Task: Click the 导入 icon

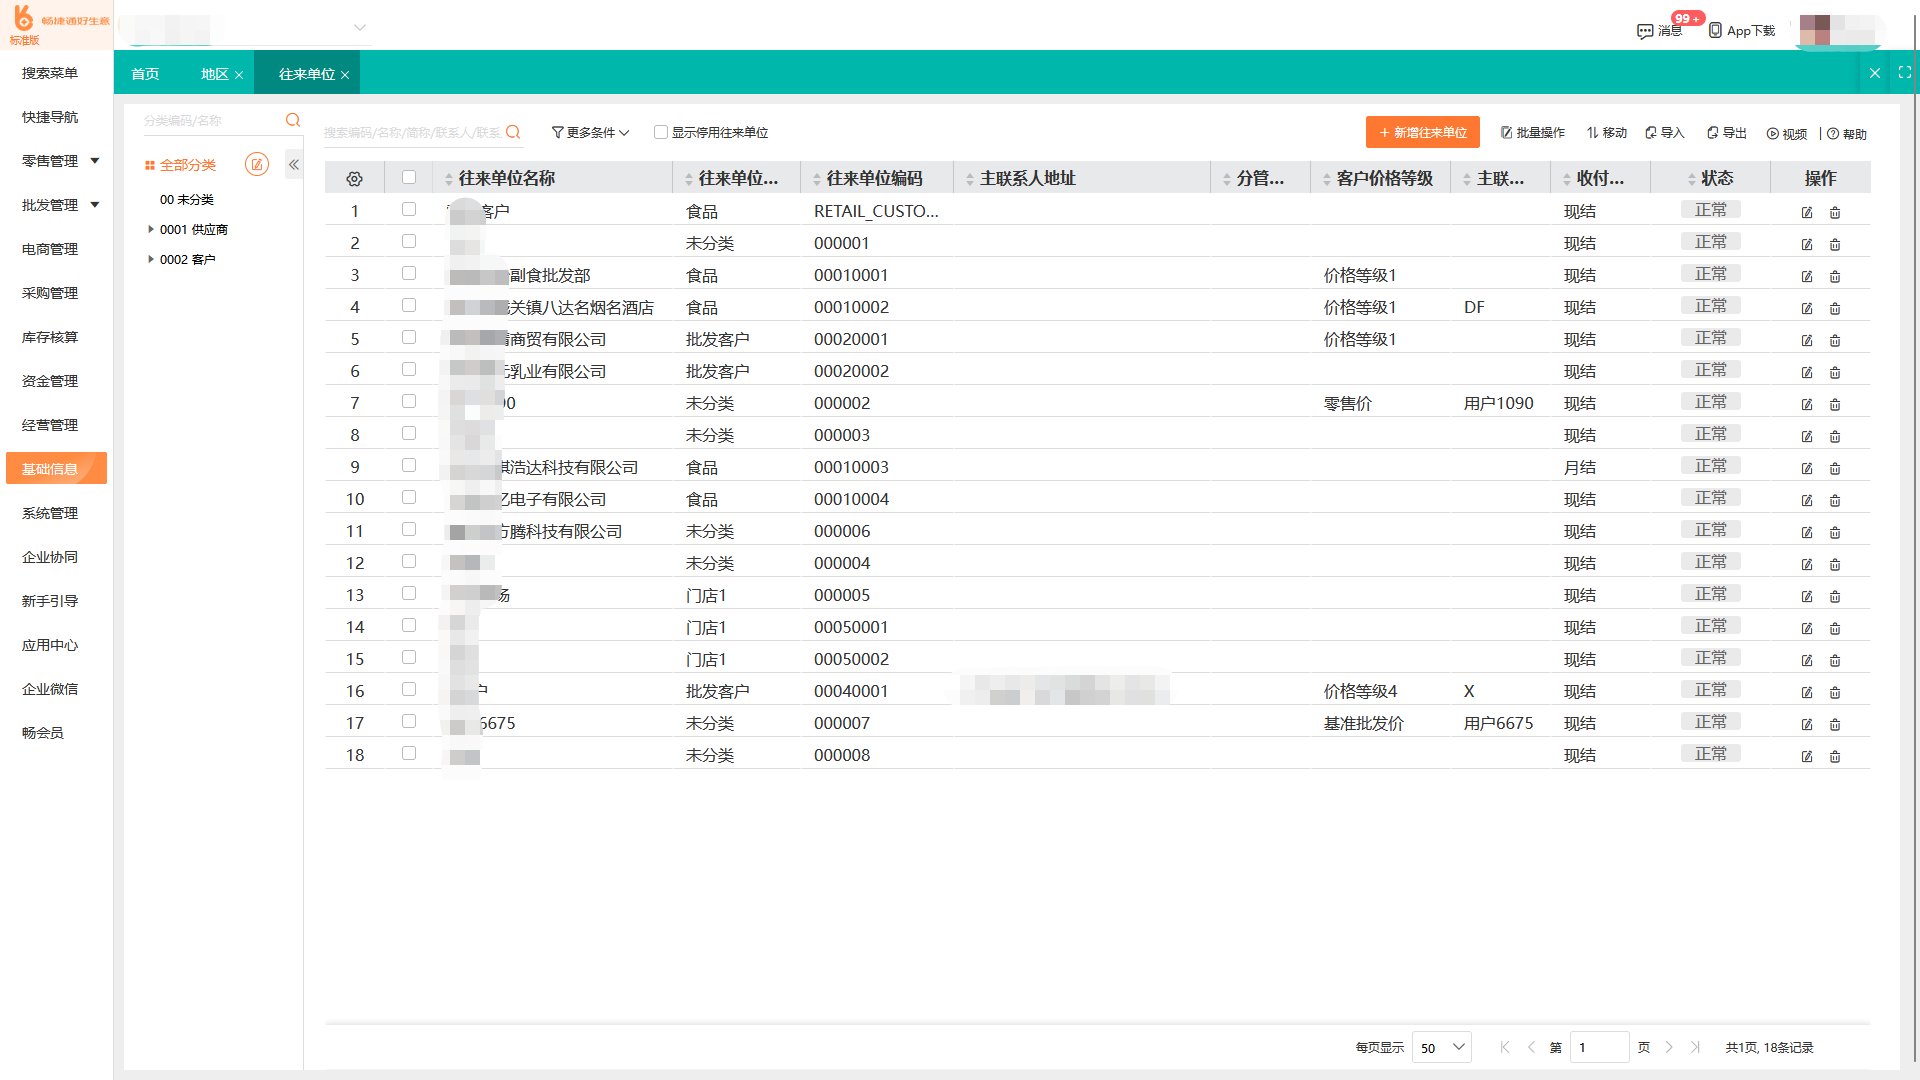Action: coord(1668,131)
